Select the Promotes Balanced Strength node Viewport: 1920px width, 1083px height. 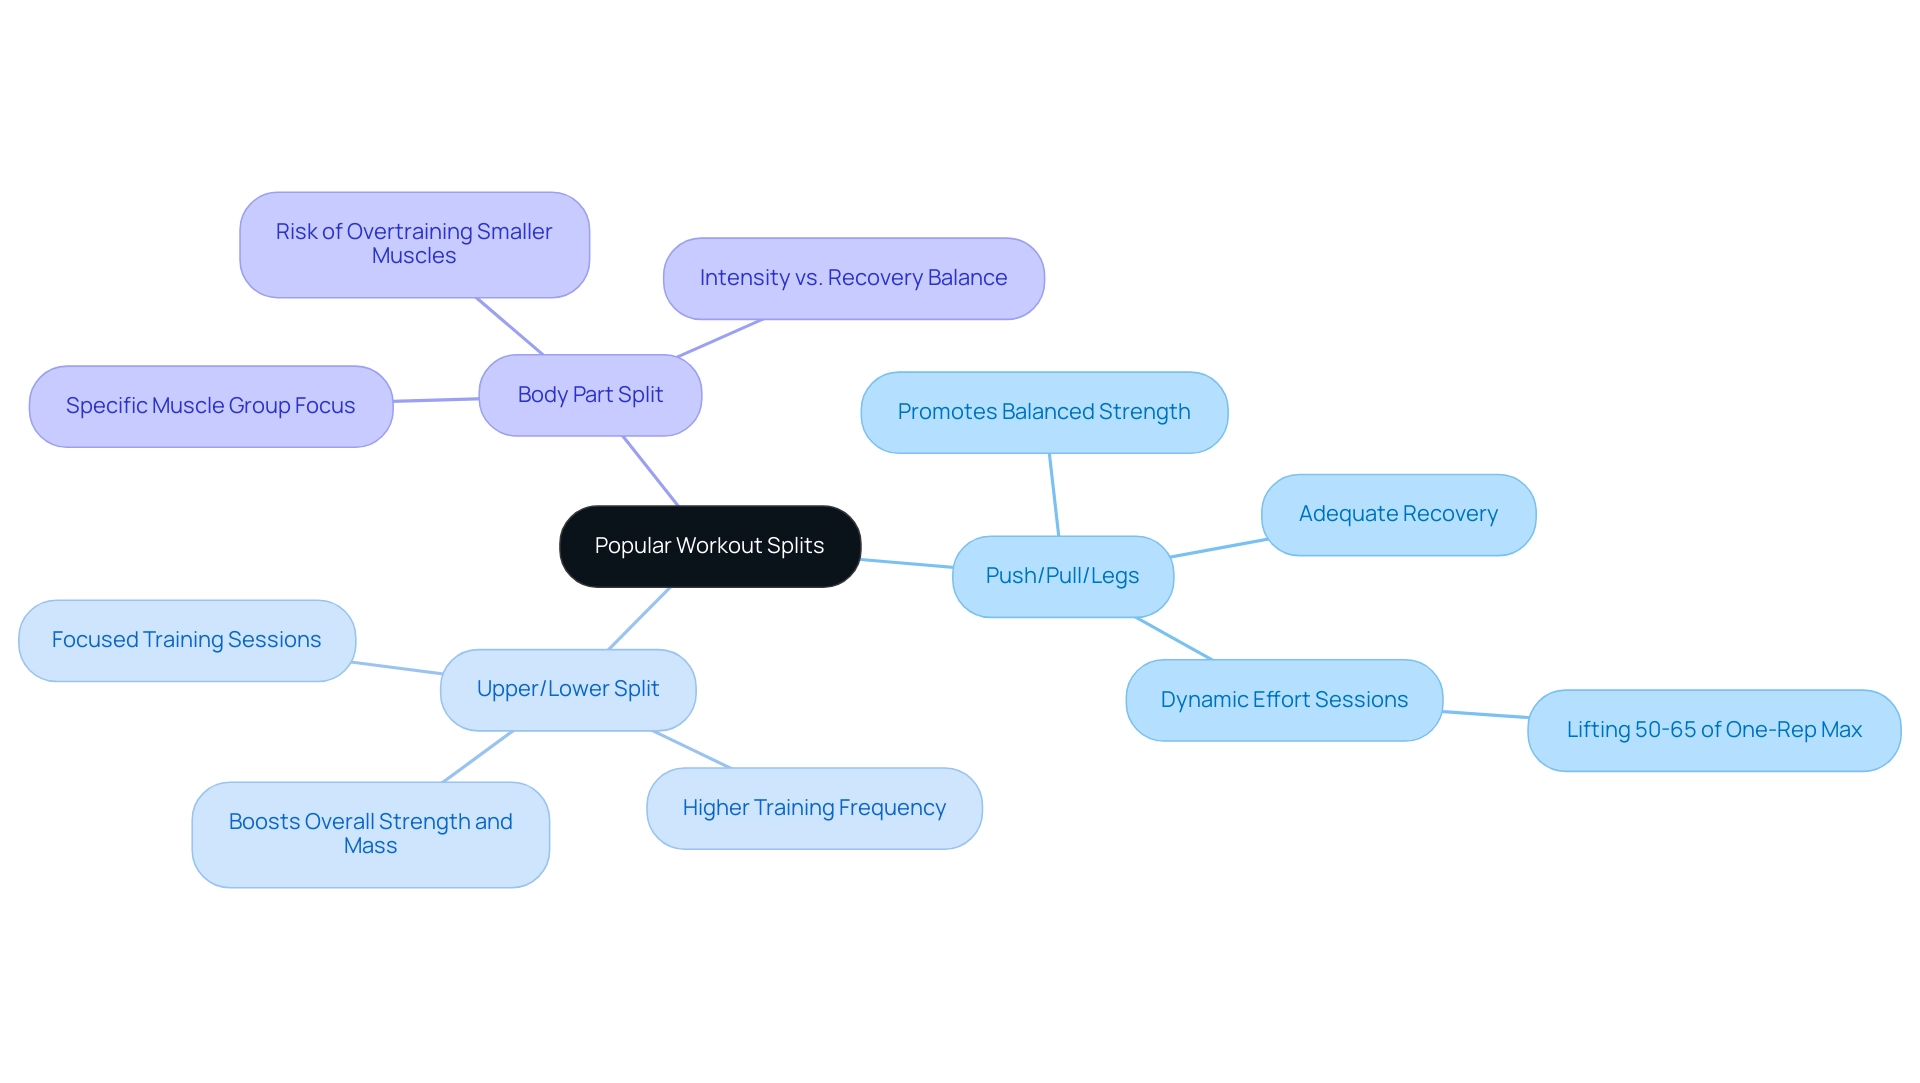point(1042,410)
